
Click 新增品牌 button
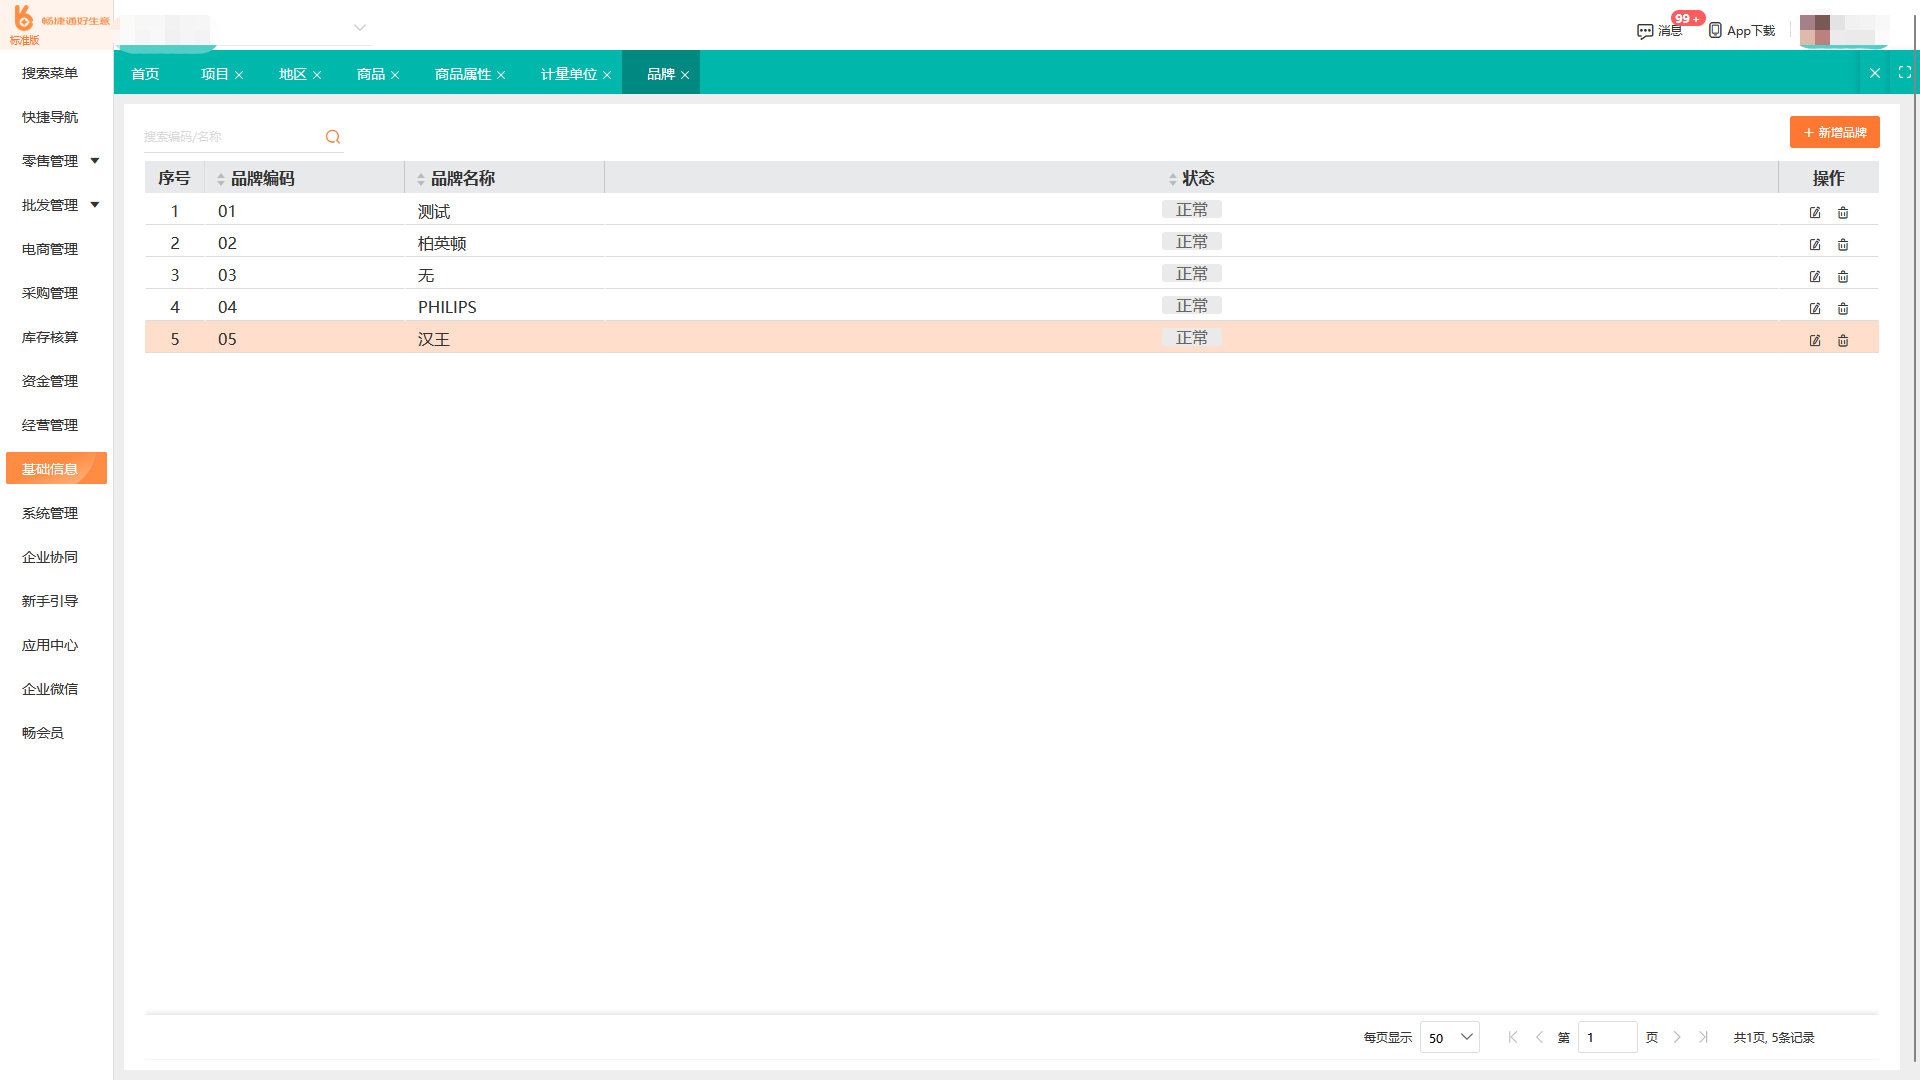click(1834, 132)
